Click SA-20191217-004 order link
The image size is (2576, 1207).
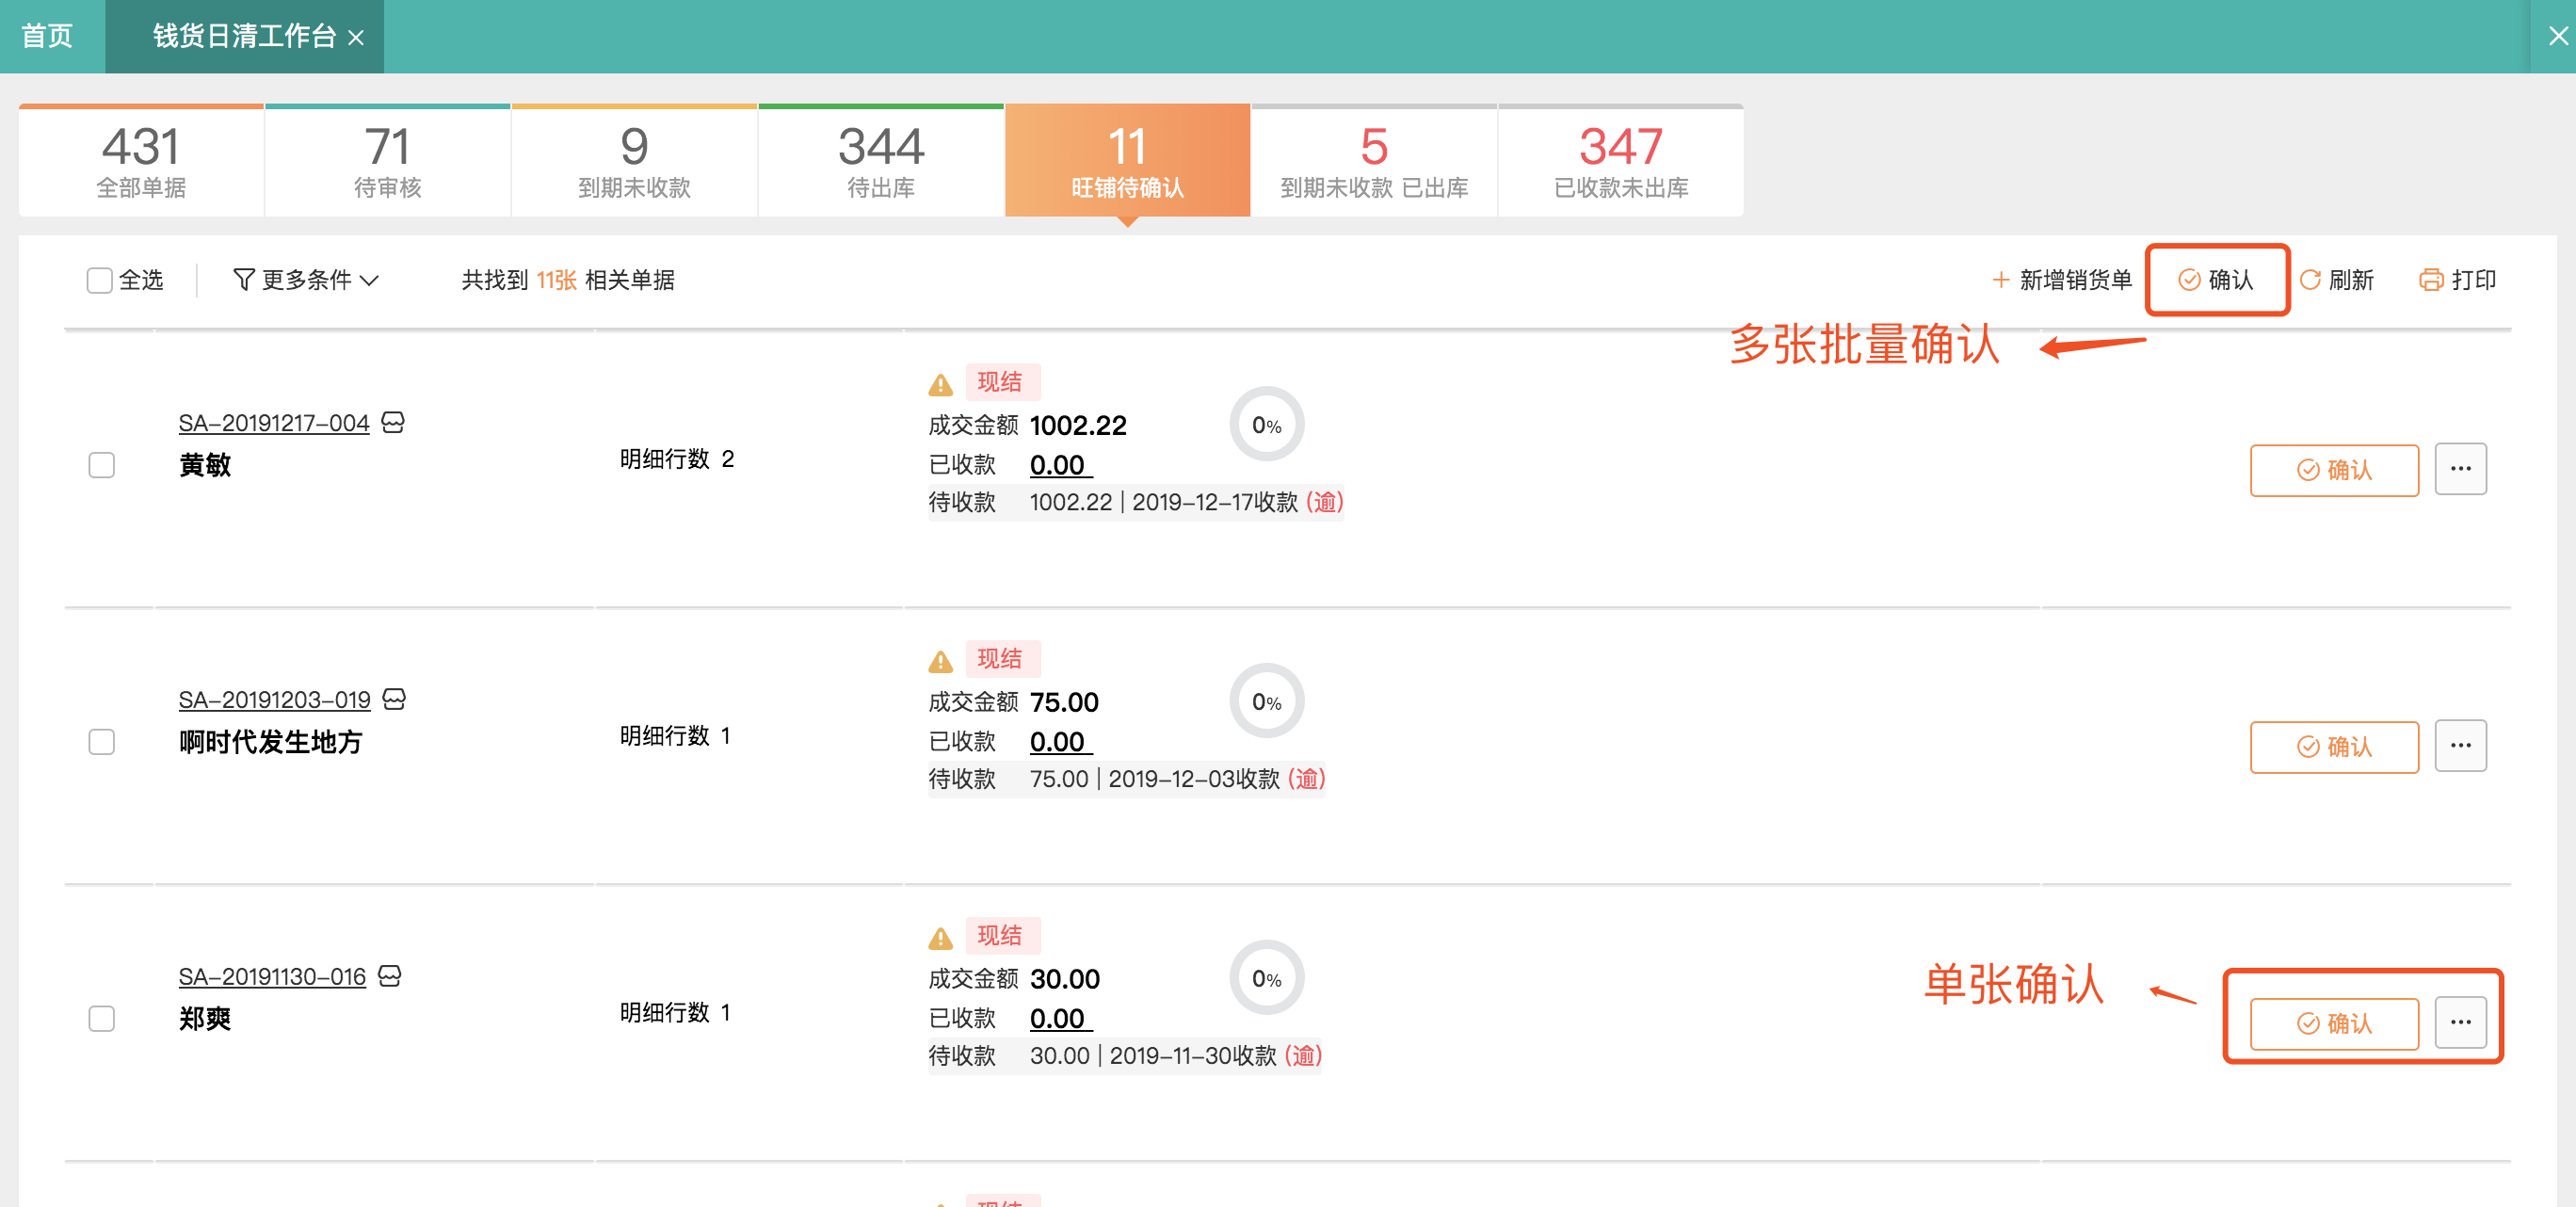coord(267,422)
